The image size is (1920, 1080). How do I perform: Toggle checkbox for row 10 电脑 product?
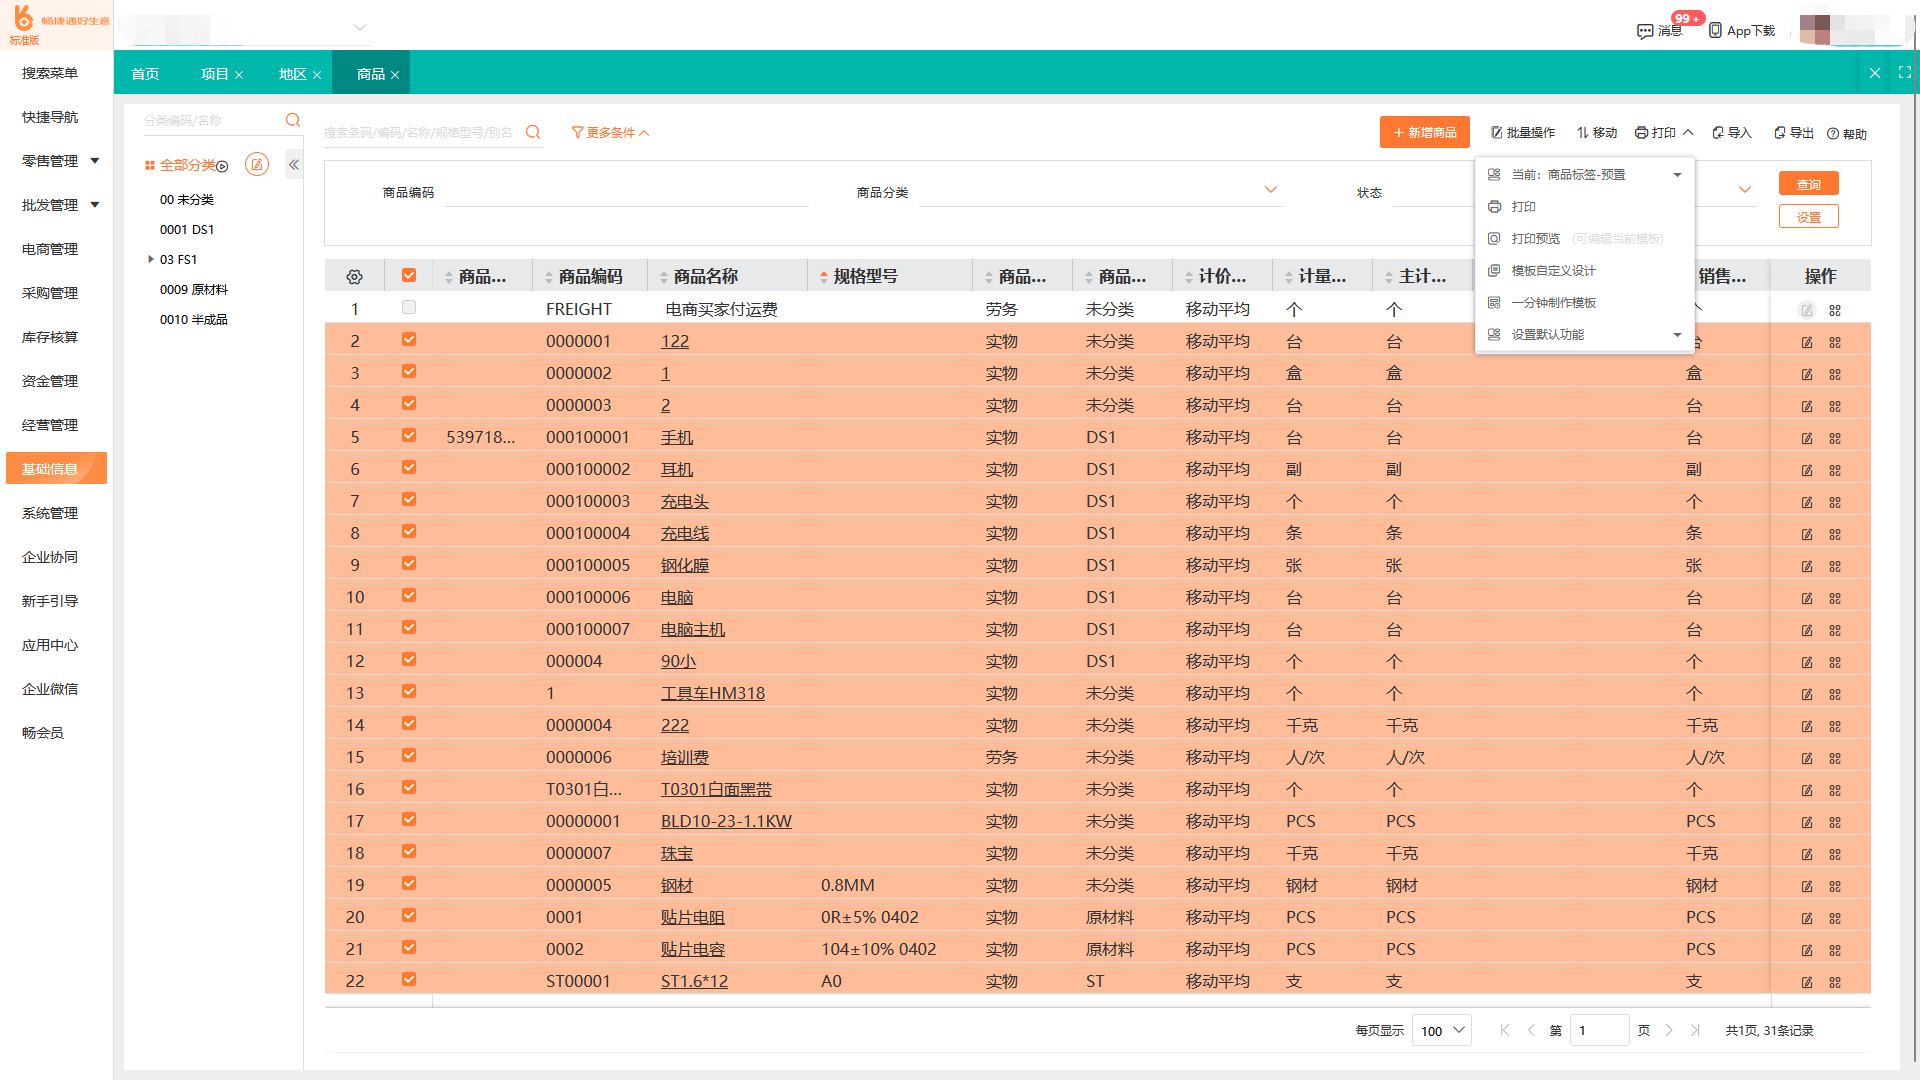coord(411,596)
